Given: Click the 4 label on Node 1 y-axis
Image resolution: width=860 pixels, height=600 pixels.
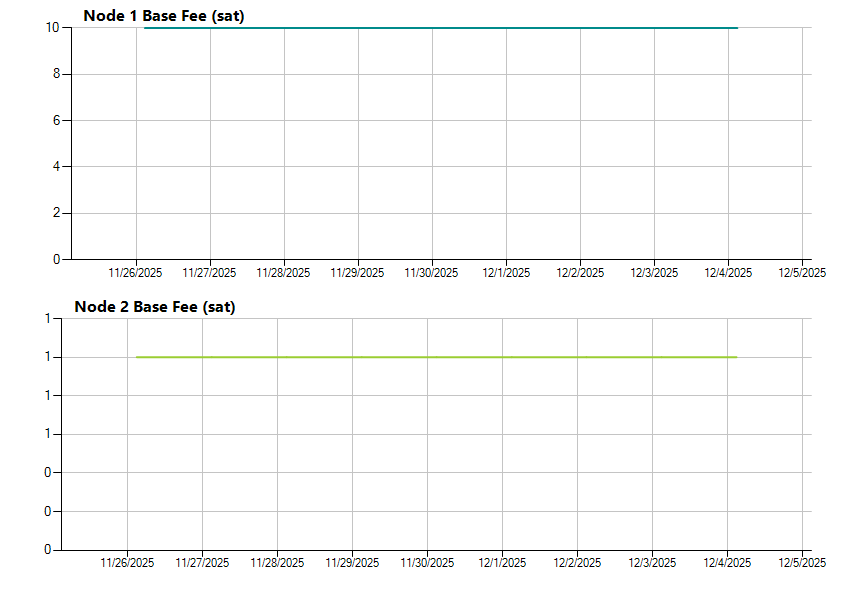Looking at the screenshot, I should tap(56, 166).
